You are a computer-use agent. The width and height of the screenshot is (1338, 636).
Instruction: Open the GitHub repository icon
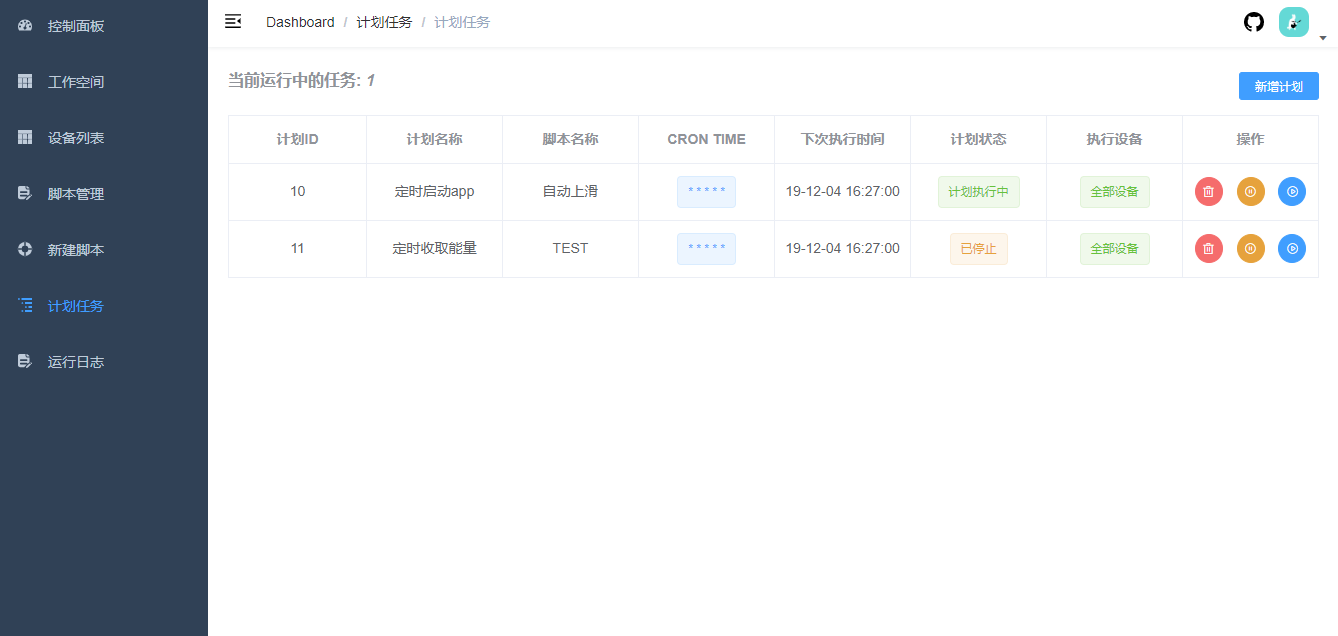click(1253, 22)
